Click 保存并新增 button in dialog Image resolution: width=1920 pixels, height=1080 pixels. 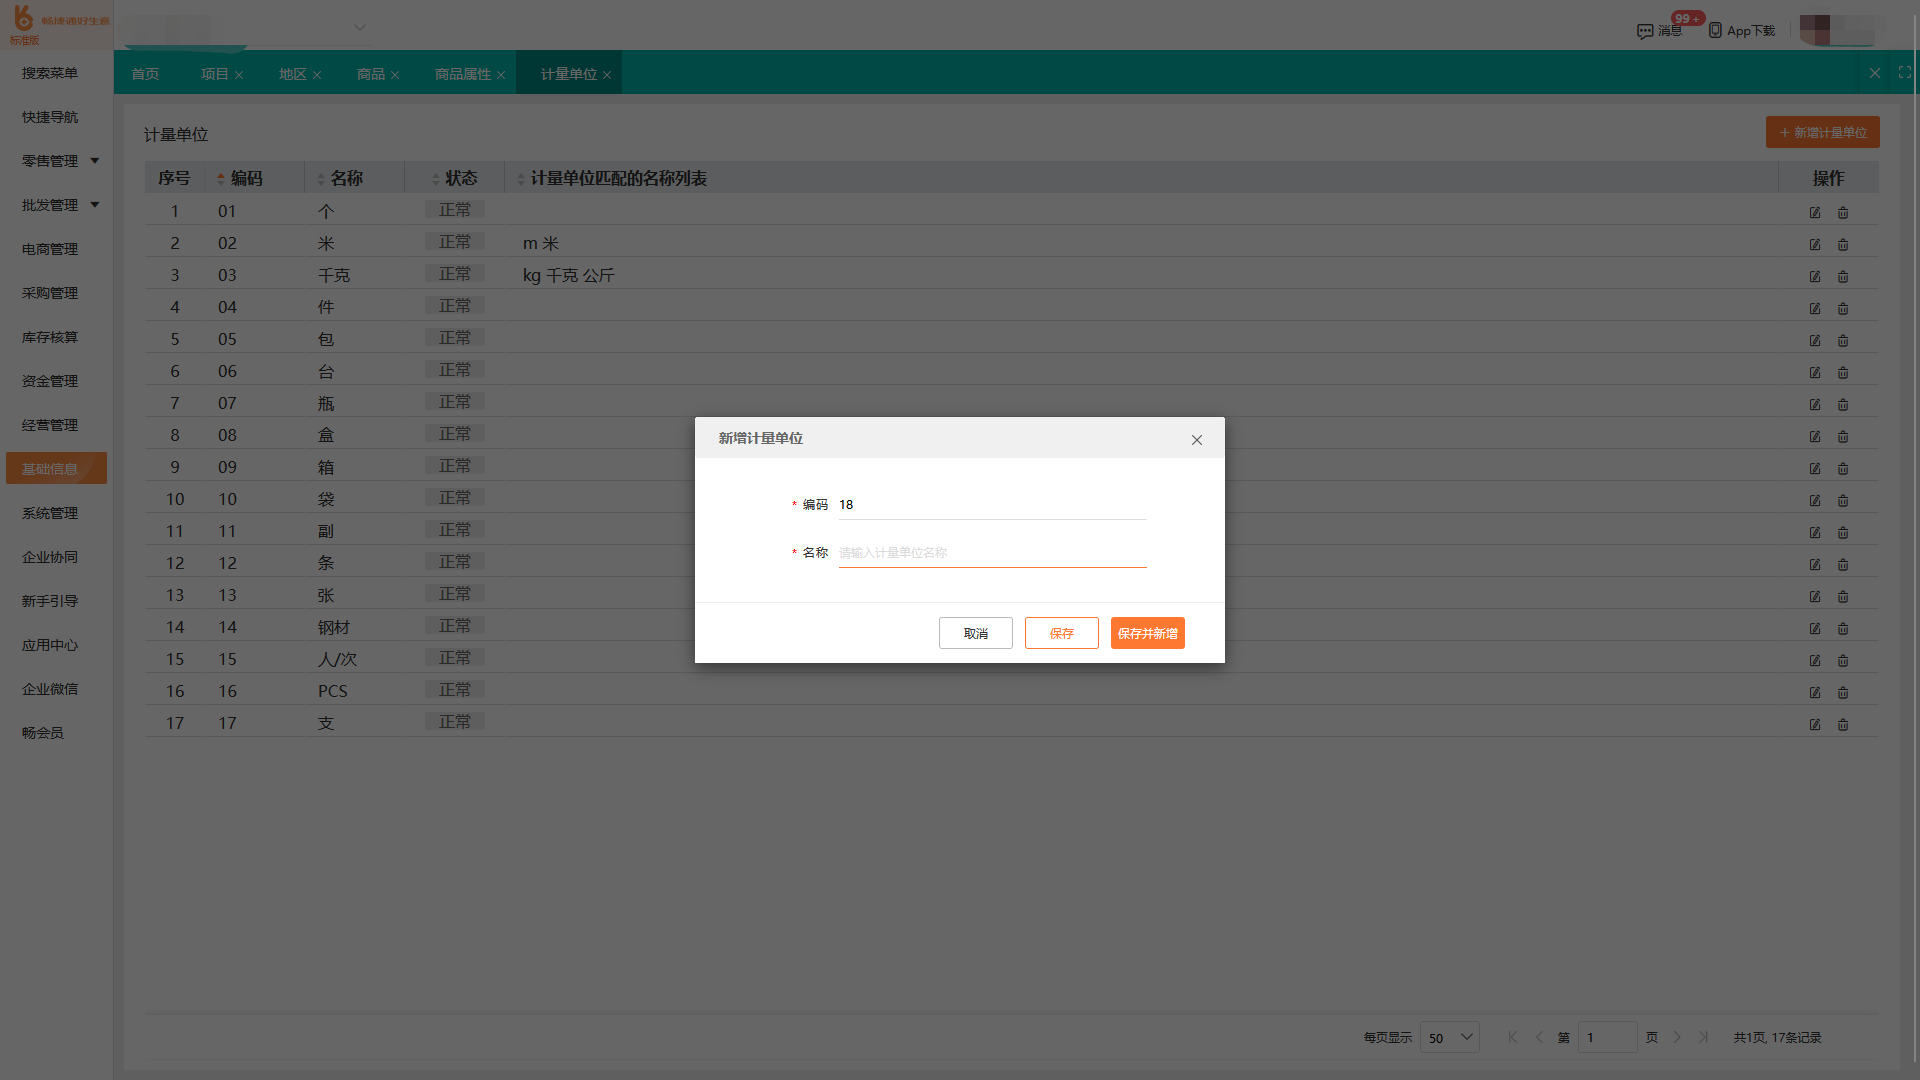tap(1147, 633)
